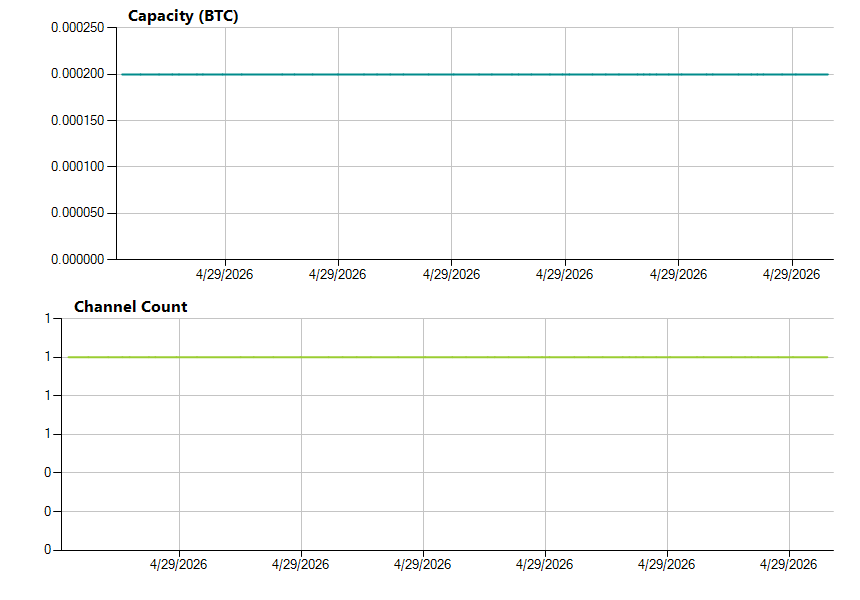Click bottom "0" label on Channel Count y-axis
The height and width of the screenshot is (600, 860).
click(46, 550)
